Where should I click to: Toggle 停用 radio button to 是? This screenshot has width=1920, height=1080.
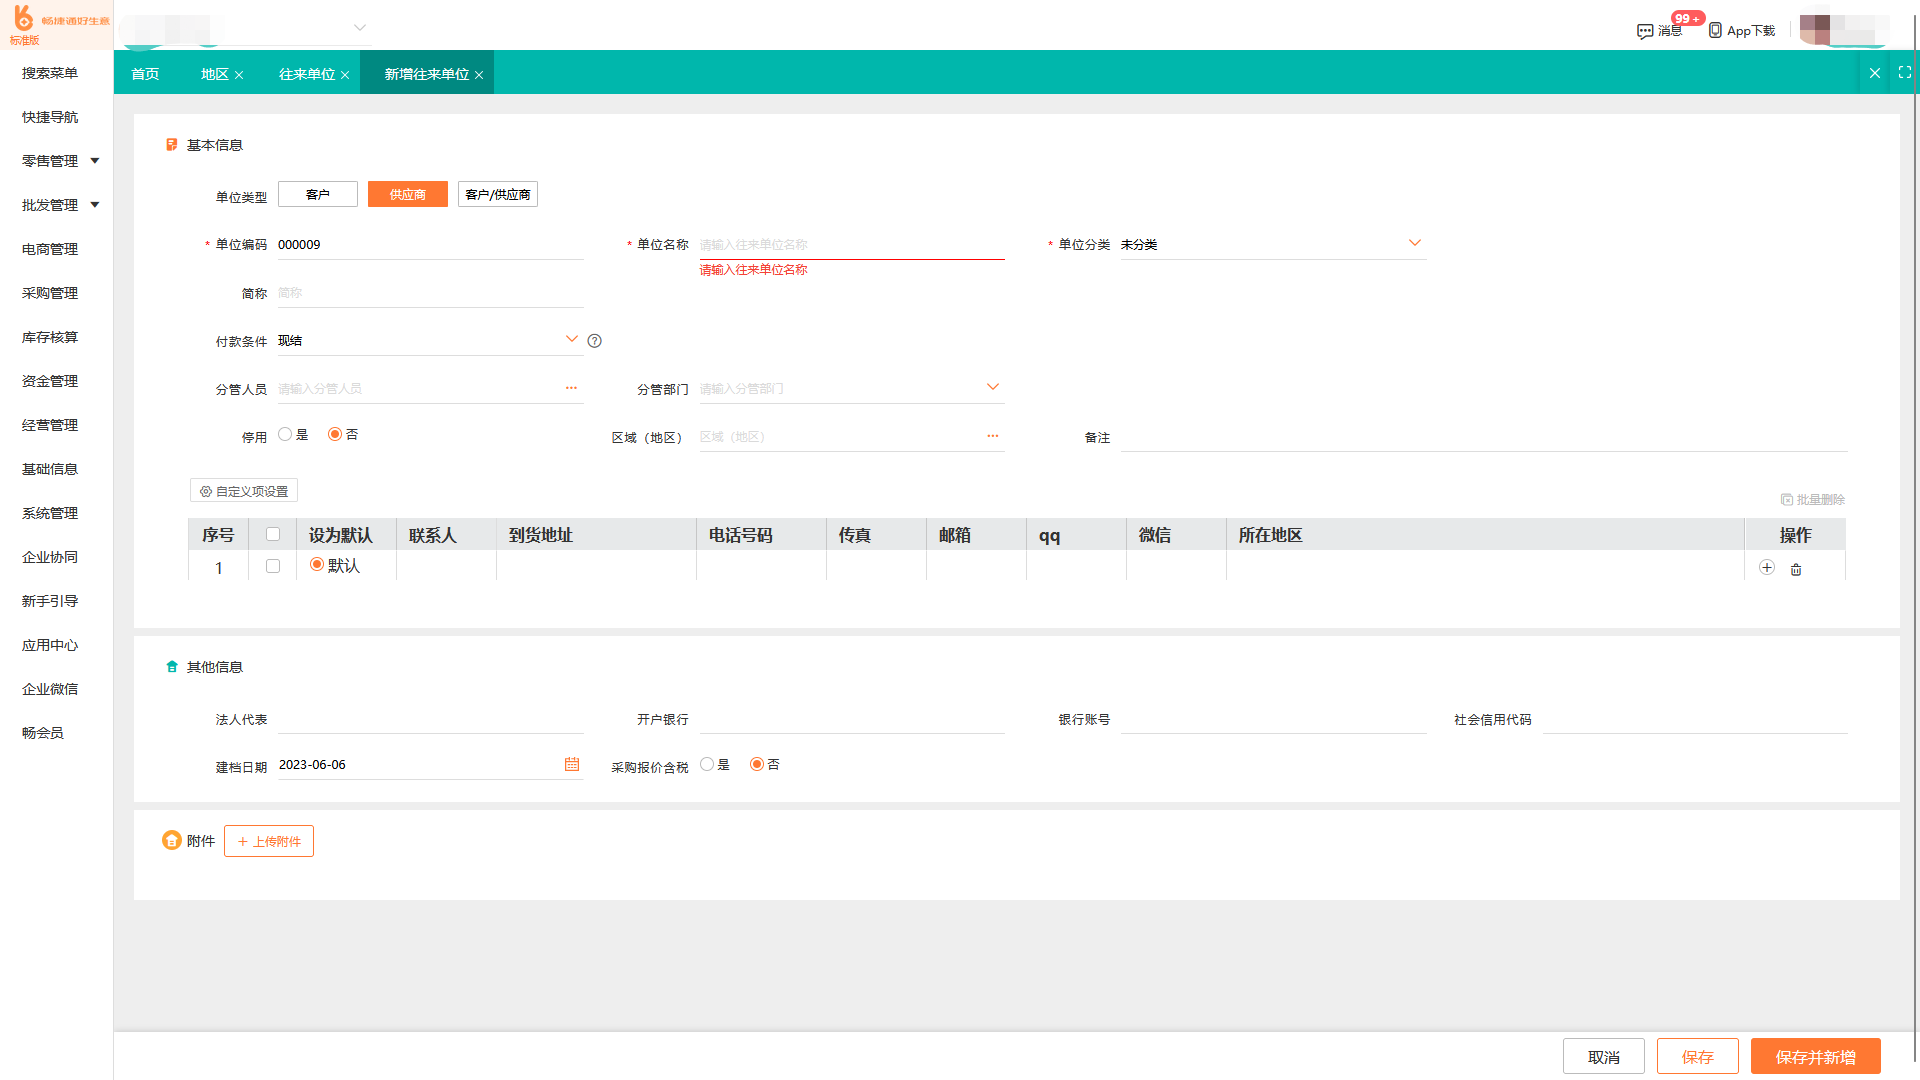point(286,434)
